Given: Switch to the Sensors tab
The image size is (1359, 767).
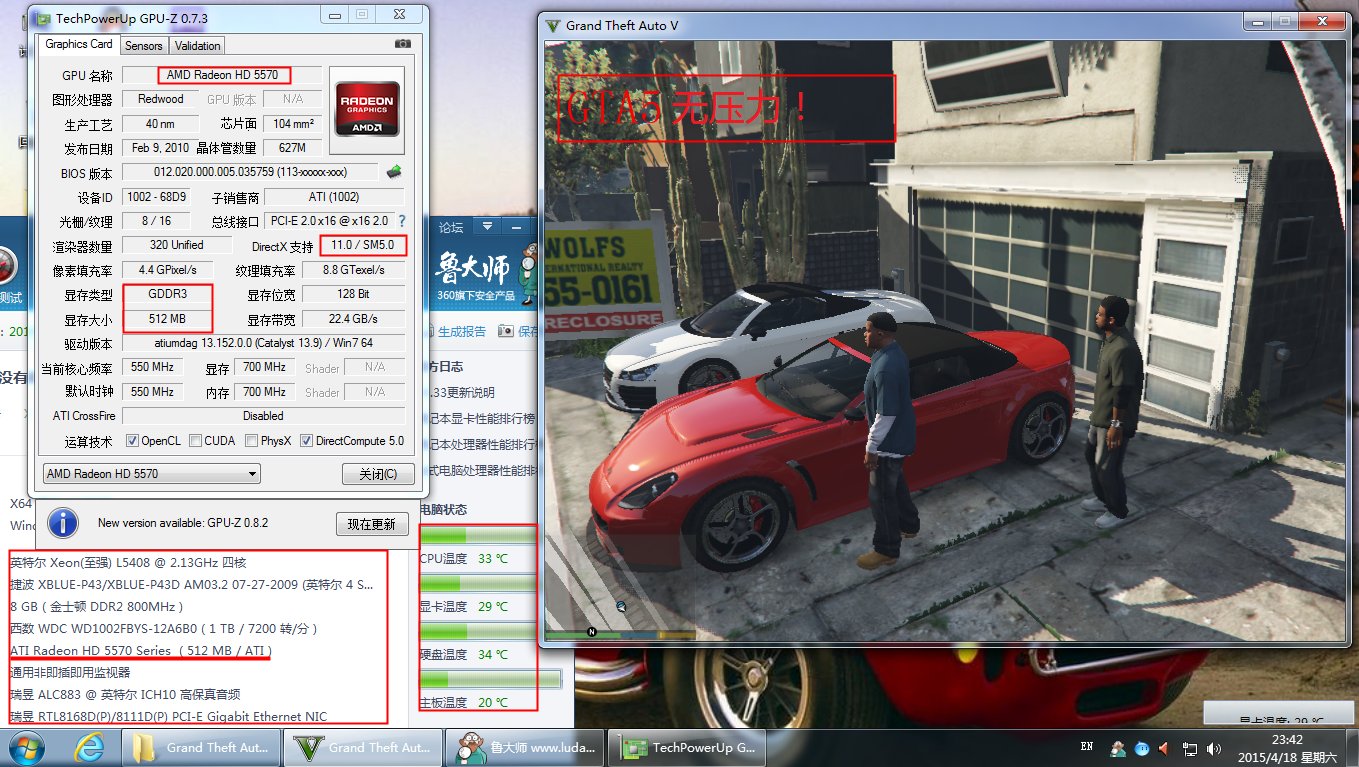Looking at the screenshot, I should [x=143, y=45].
